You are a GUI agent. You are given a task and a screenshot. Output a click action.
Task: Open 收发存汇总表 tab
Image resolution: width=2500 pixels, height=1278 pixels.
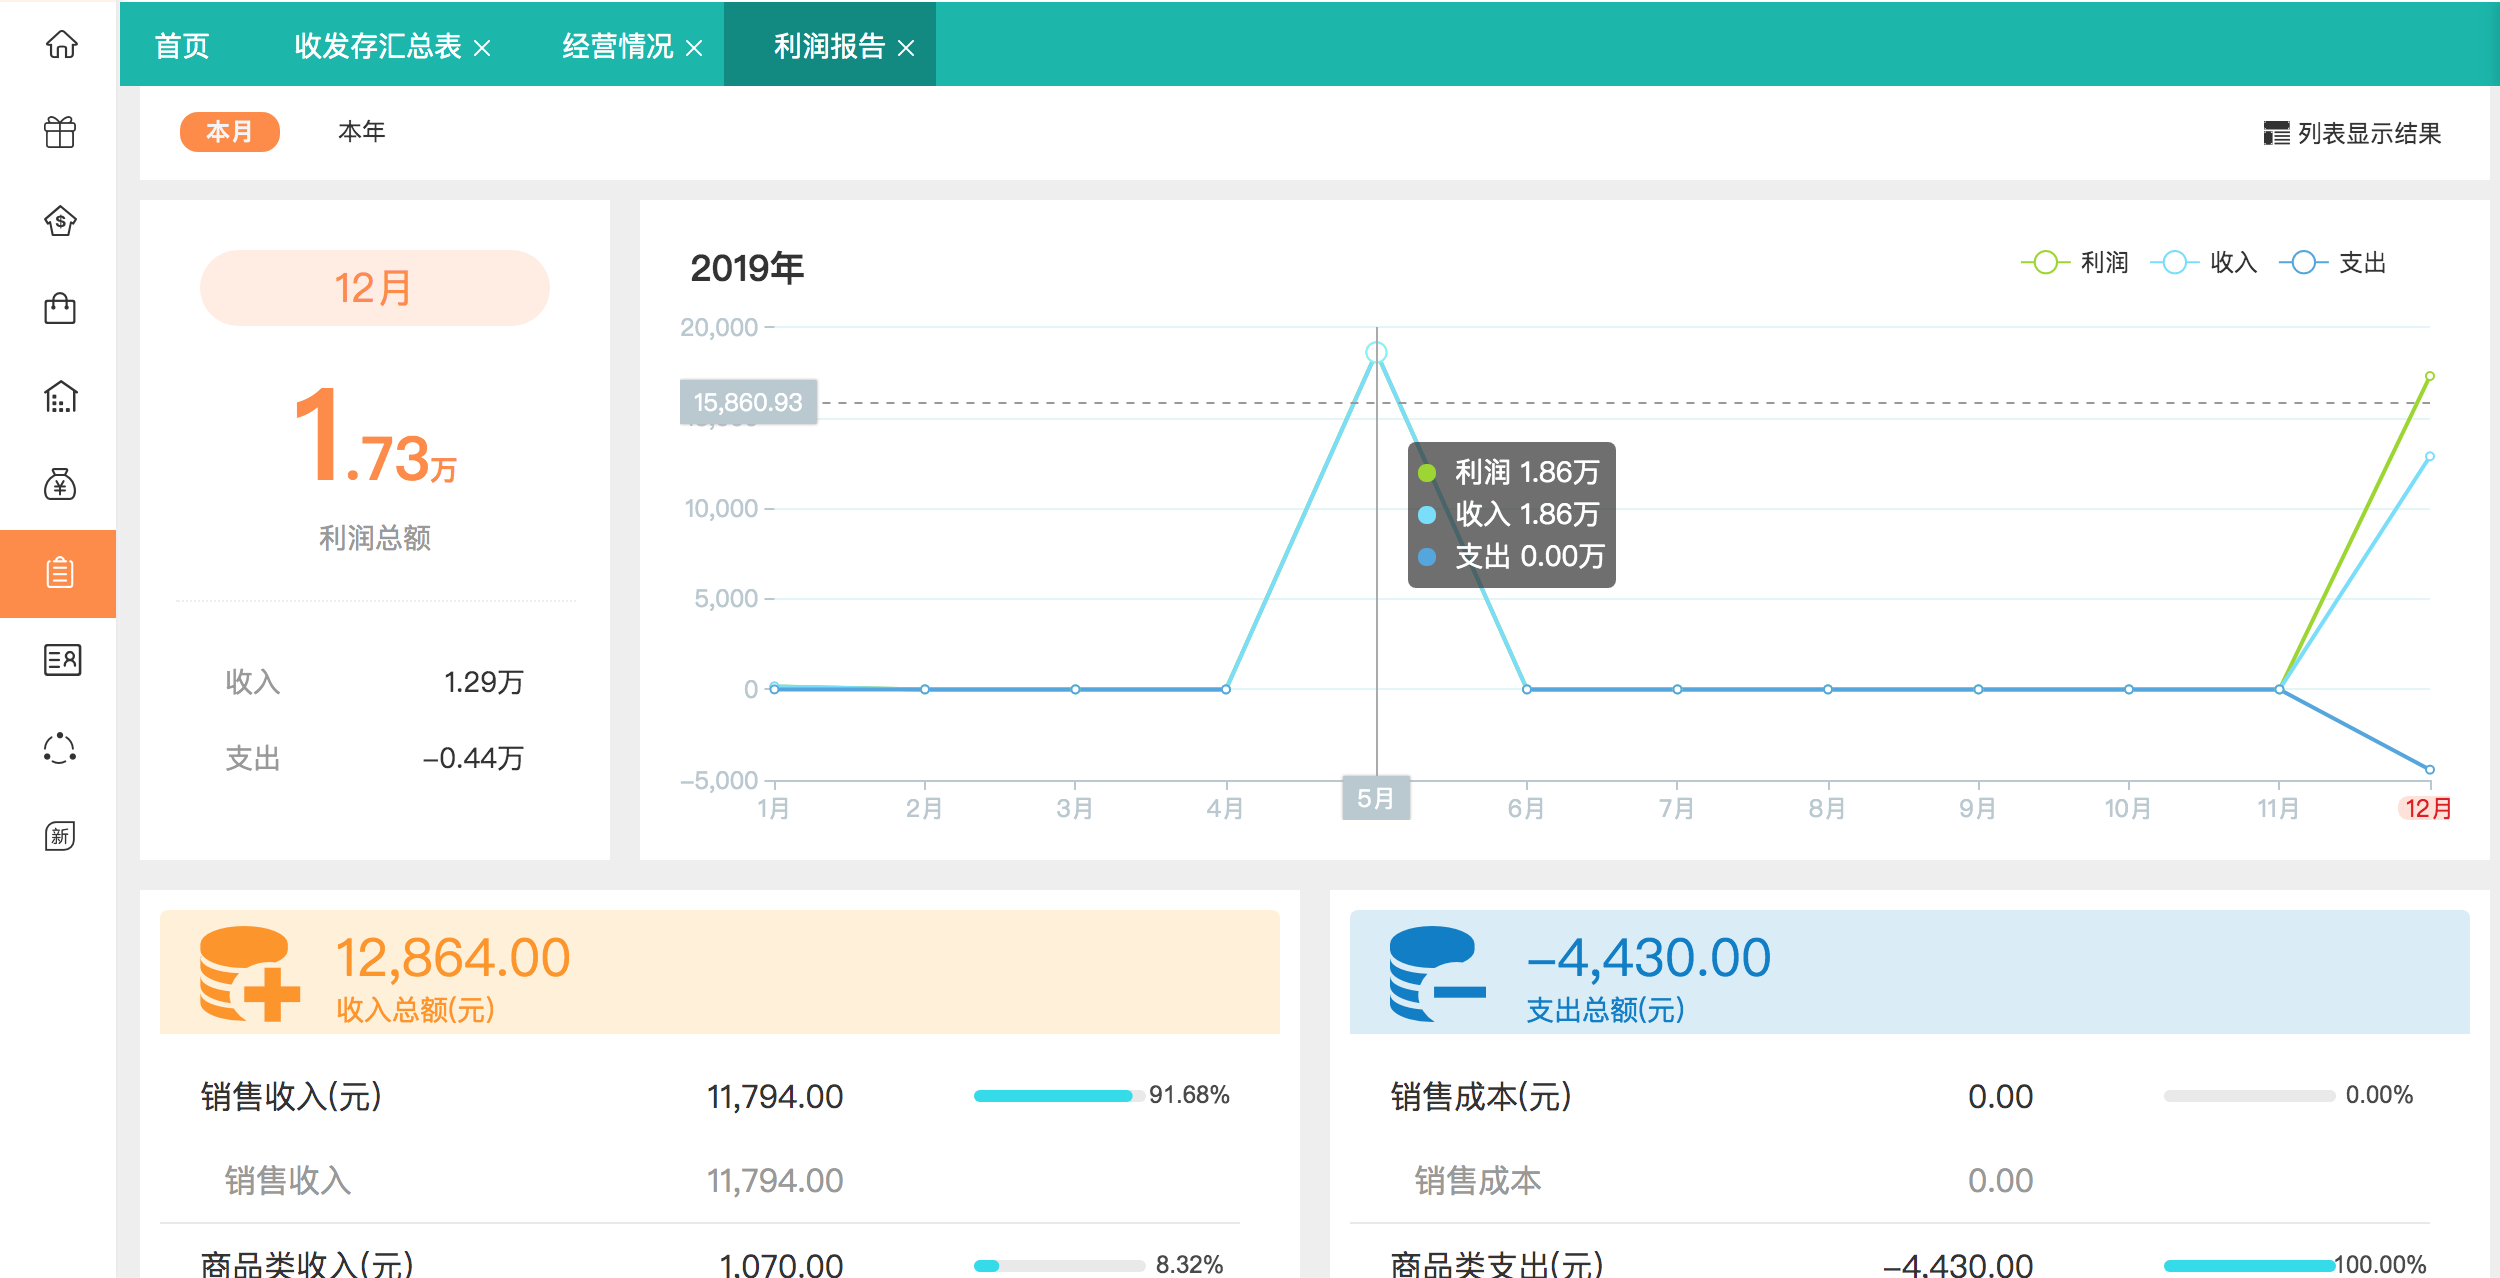pos(376,46)
